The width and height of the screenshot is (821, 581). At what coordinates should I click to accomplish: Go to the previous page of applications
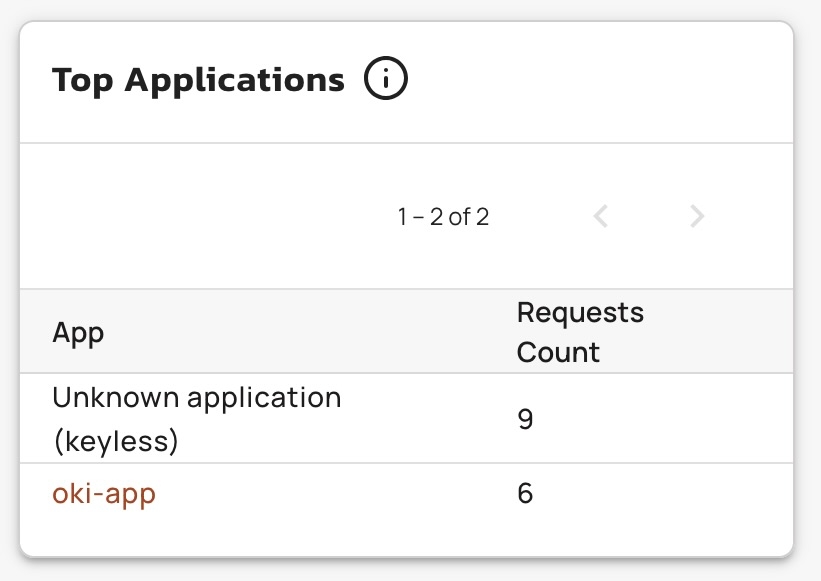(x=601, y=216)
